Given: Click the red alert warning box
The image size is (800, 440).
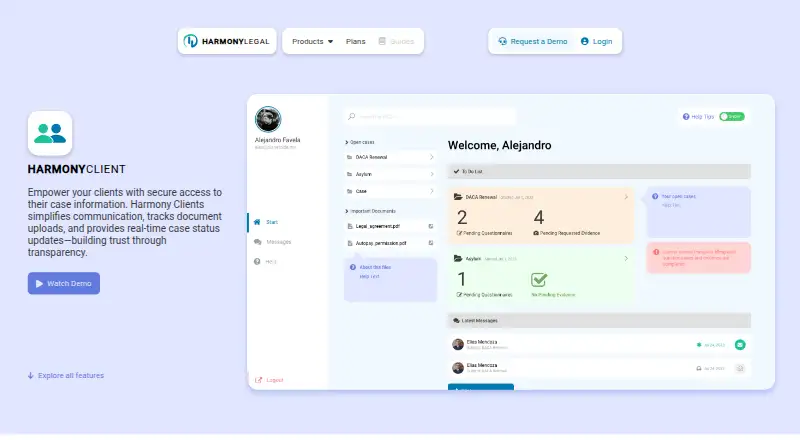Looking at the screenshot, I should [x=698, y=258].
